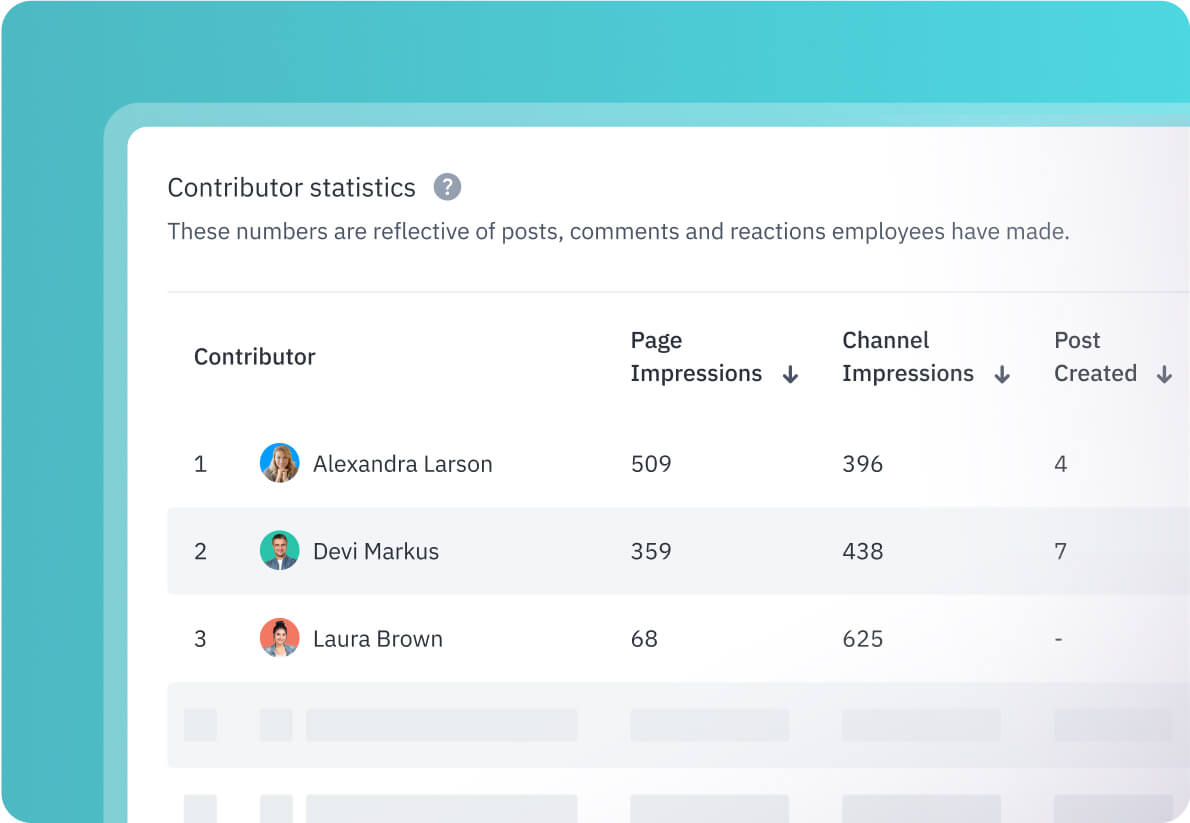Click the Channel Impressions header text
Image resolution: width=1190 pixels, height=823 pixels.
coord(907,357)
